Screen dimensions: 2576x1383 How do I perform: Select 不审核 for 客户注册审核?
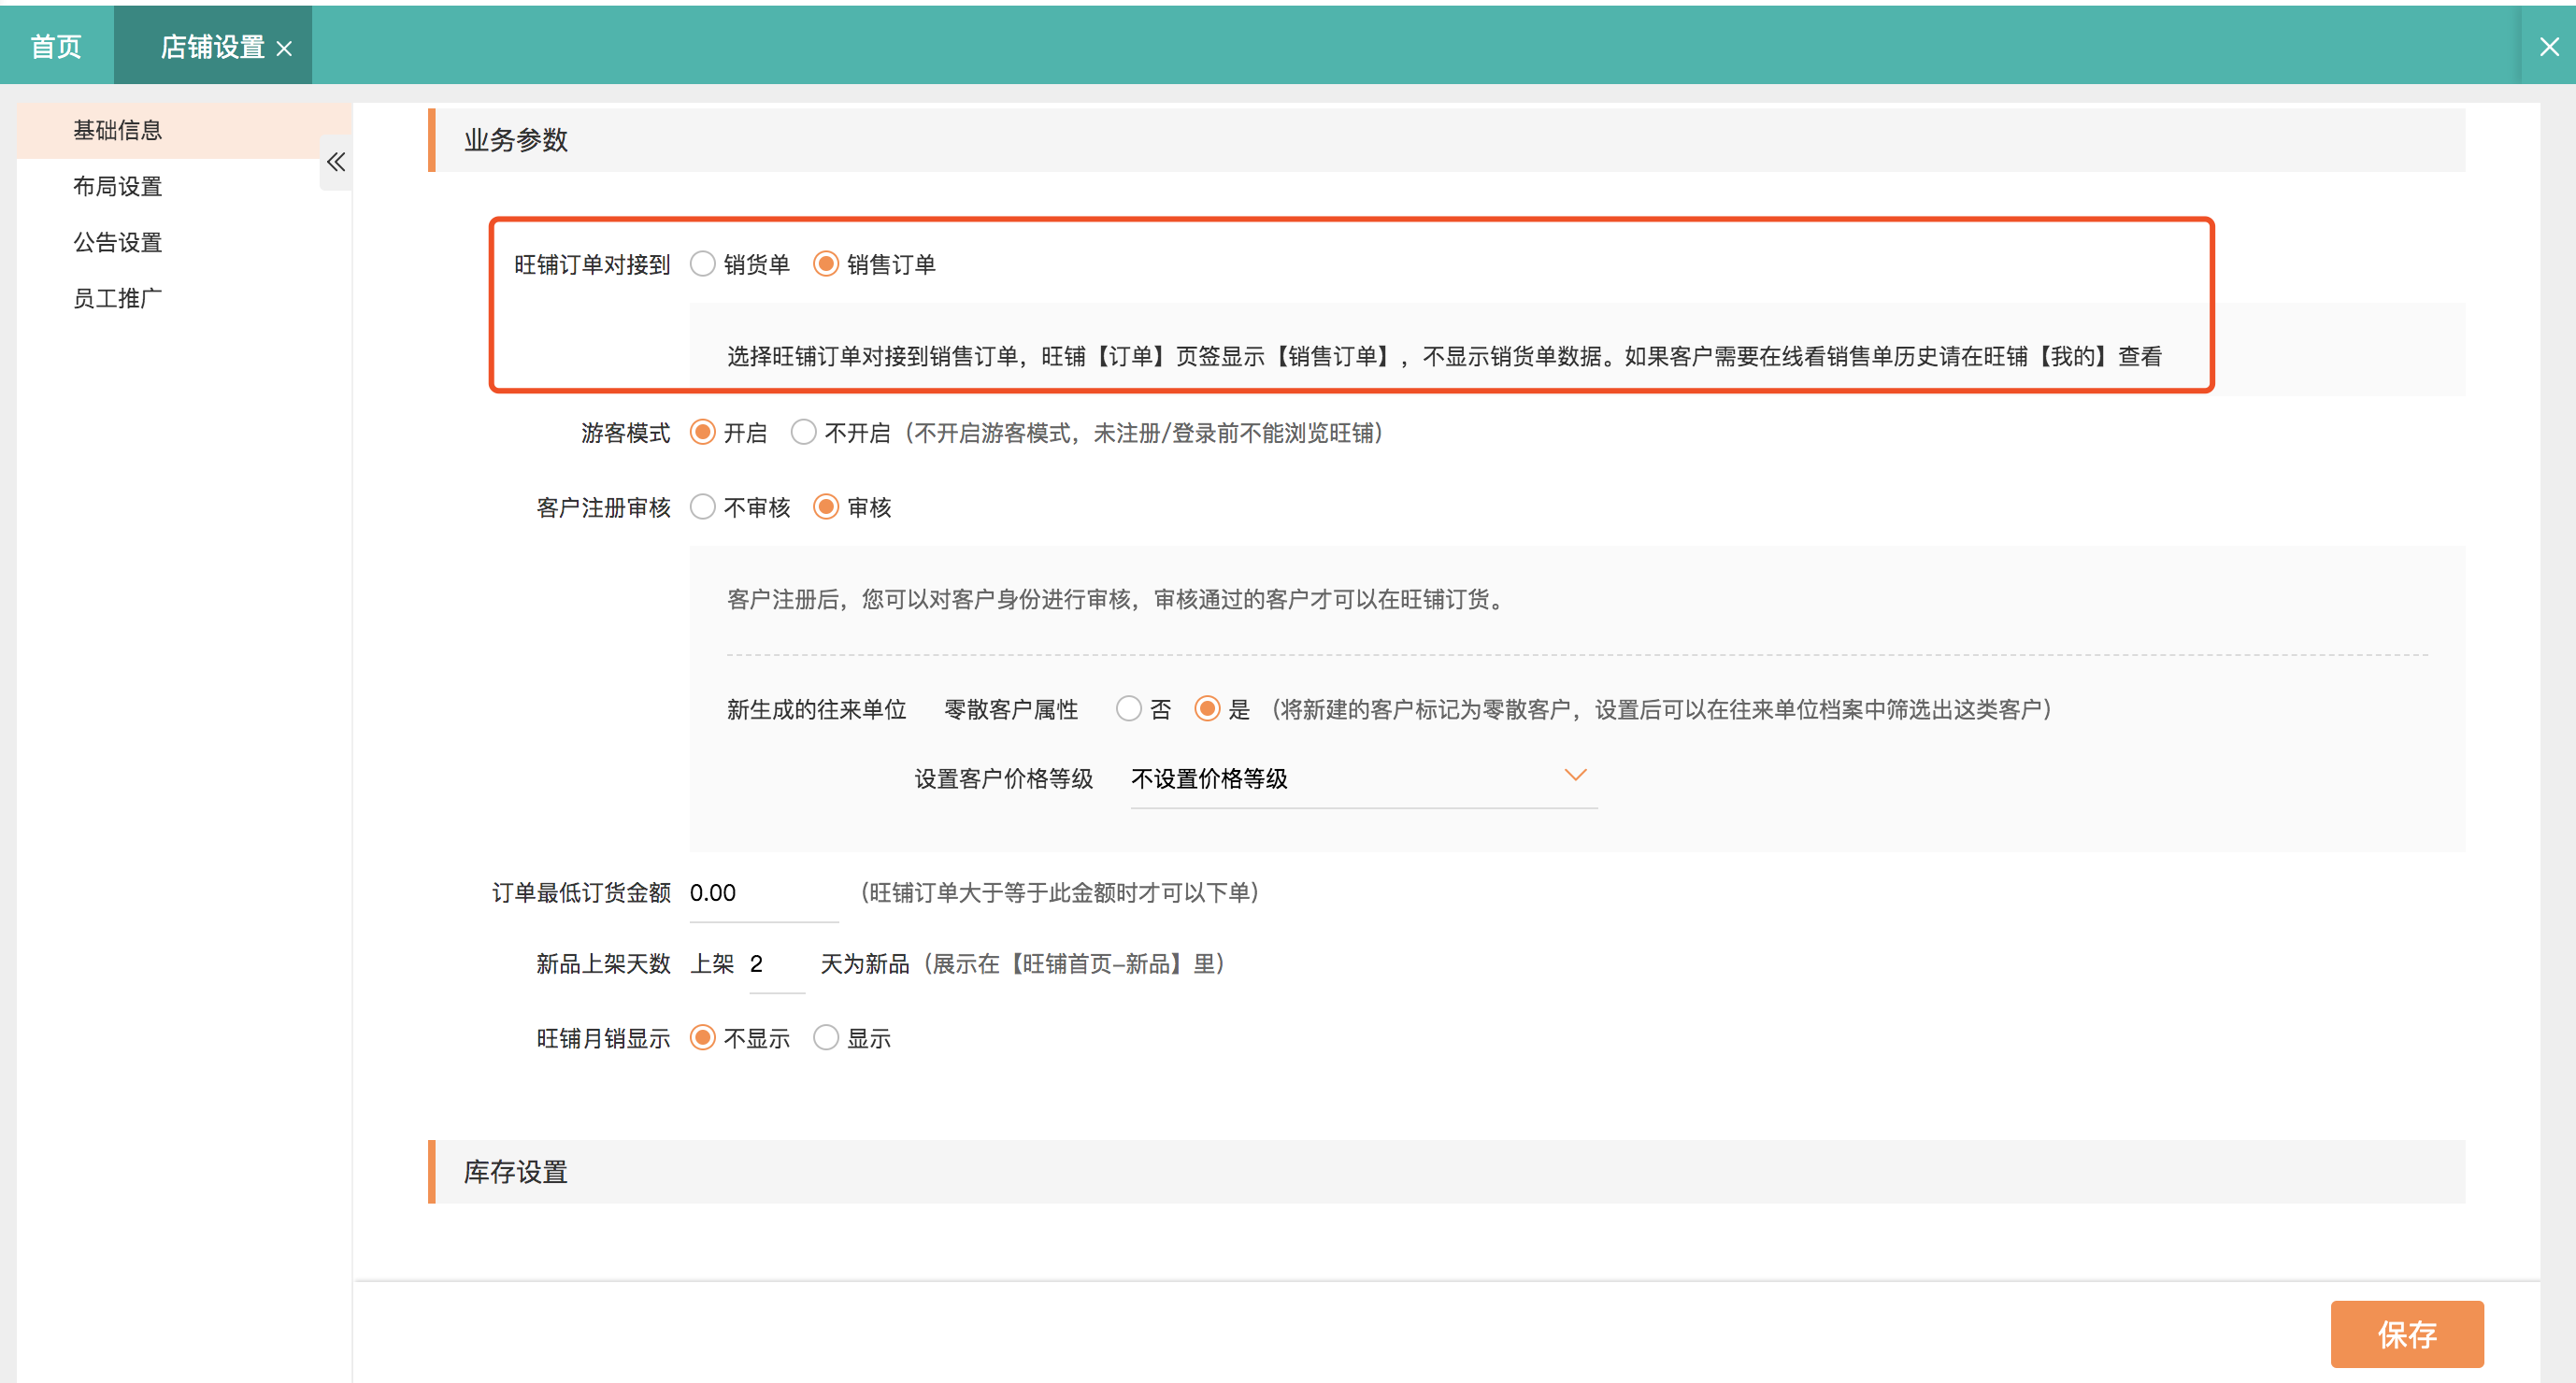click(x=702, y=506)
